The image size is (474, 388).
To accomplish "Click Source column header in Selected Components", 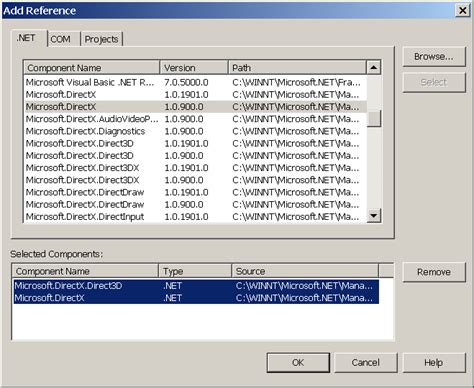I will pos(305,271).
